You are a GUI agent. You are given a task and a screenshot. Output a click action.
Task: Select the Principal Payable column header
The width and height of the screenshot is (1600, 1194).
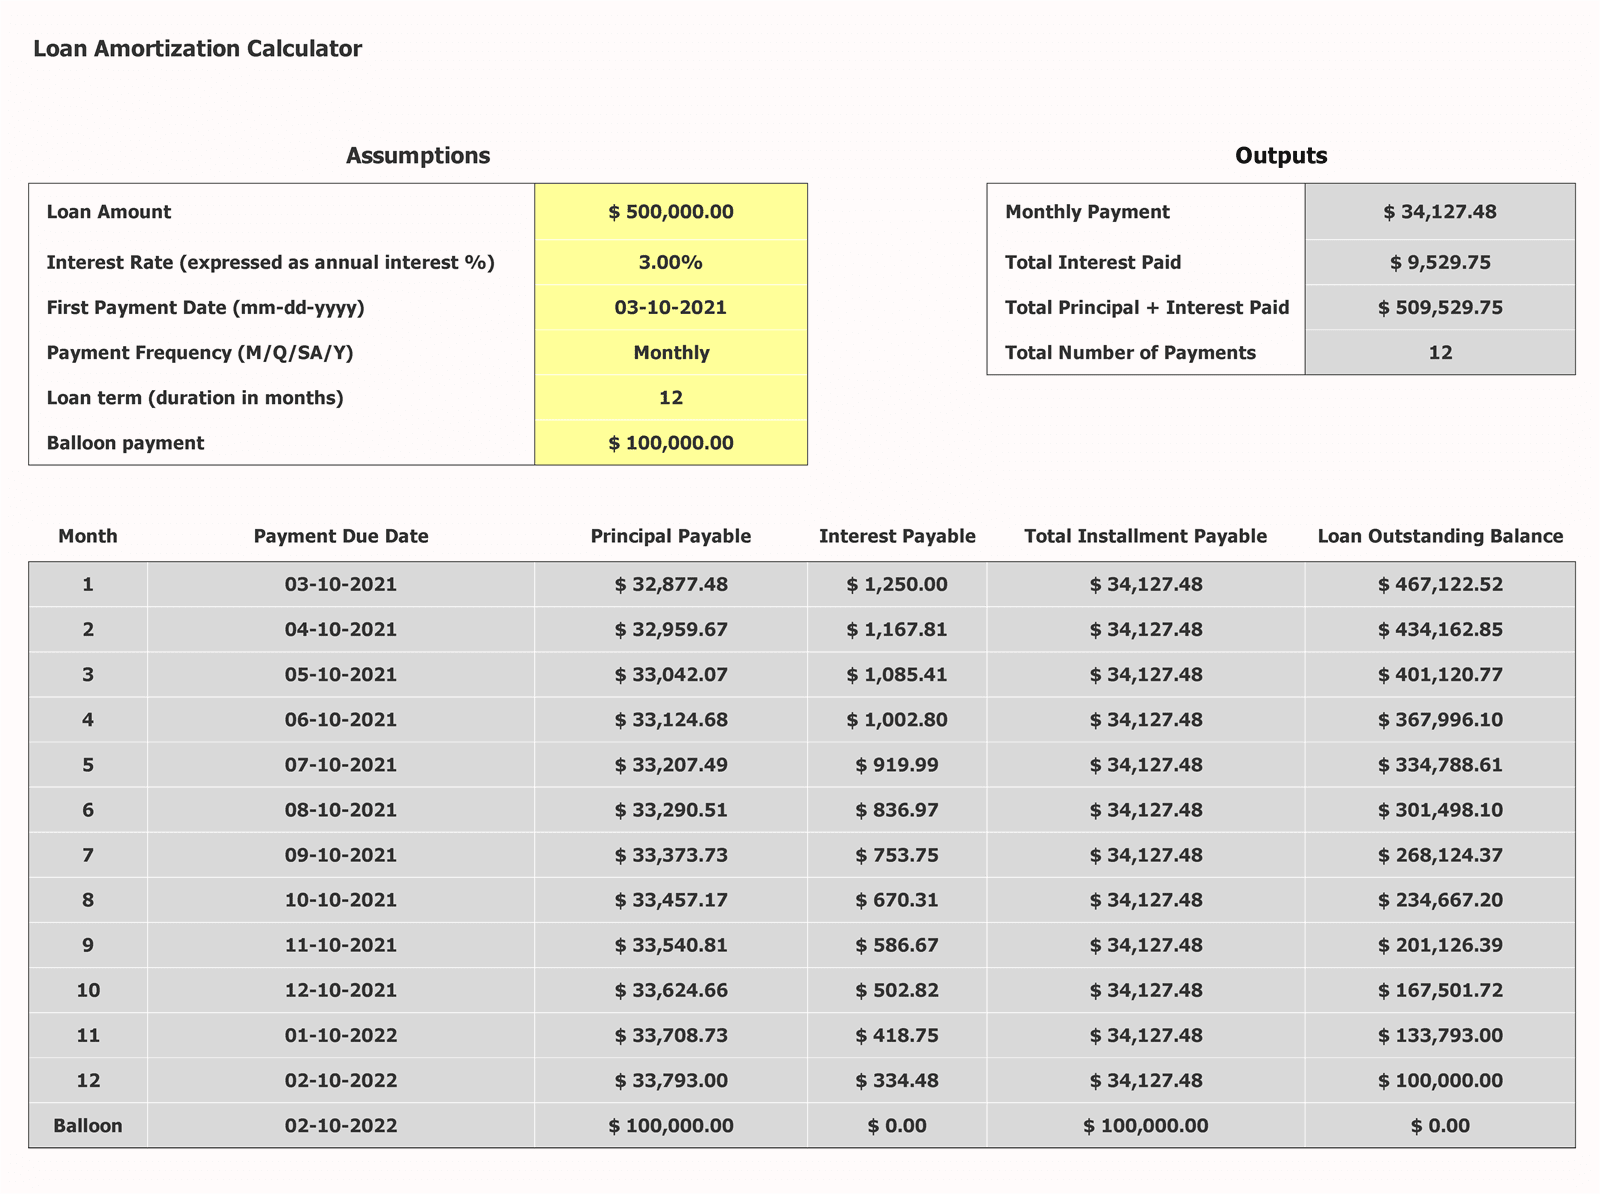[670, 536]
